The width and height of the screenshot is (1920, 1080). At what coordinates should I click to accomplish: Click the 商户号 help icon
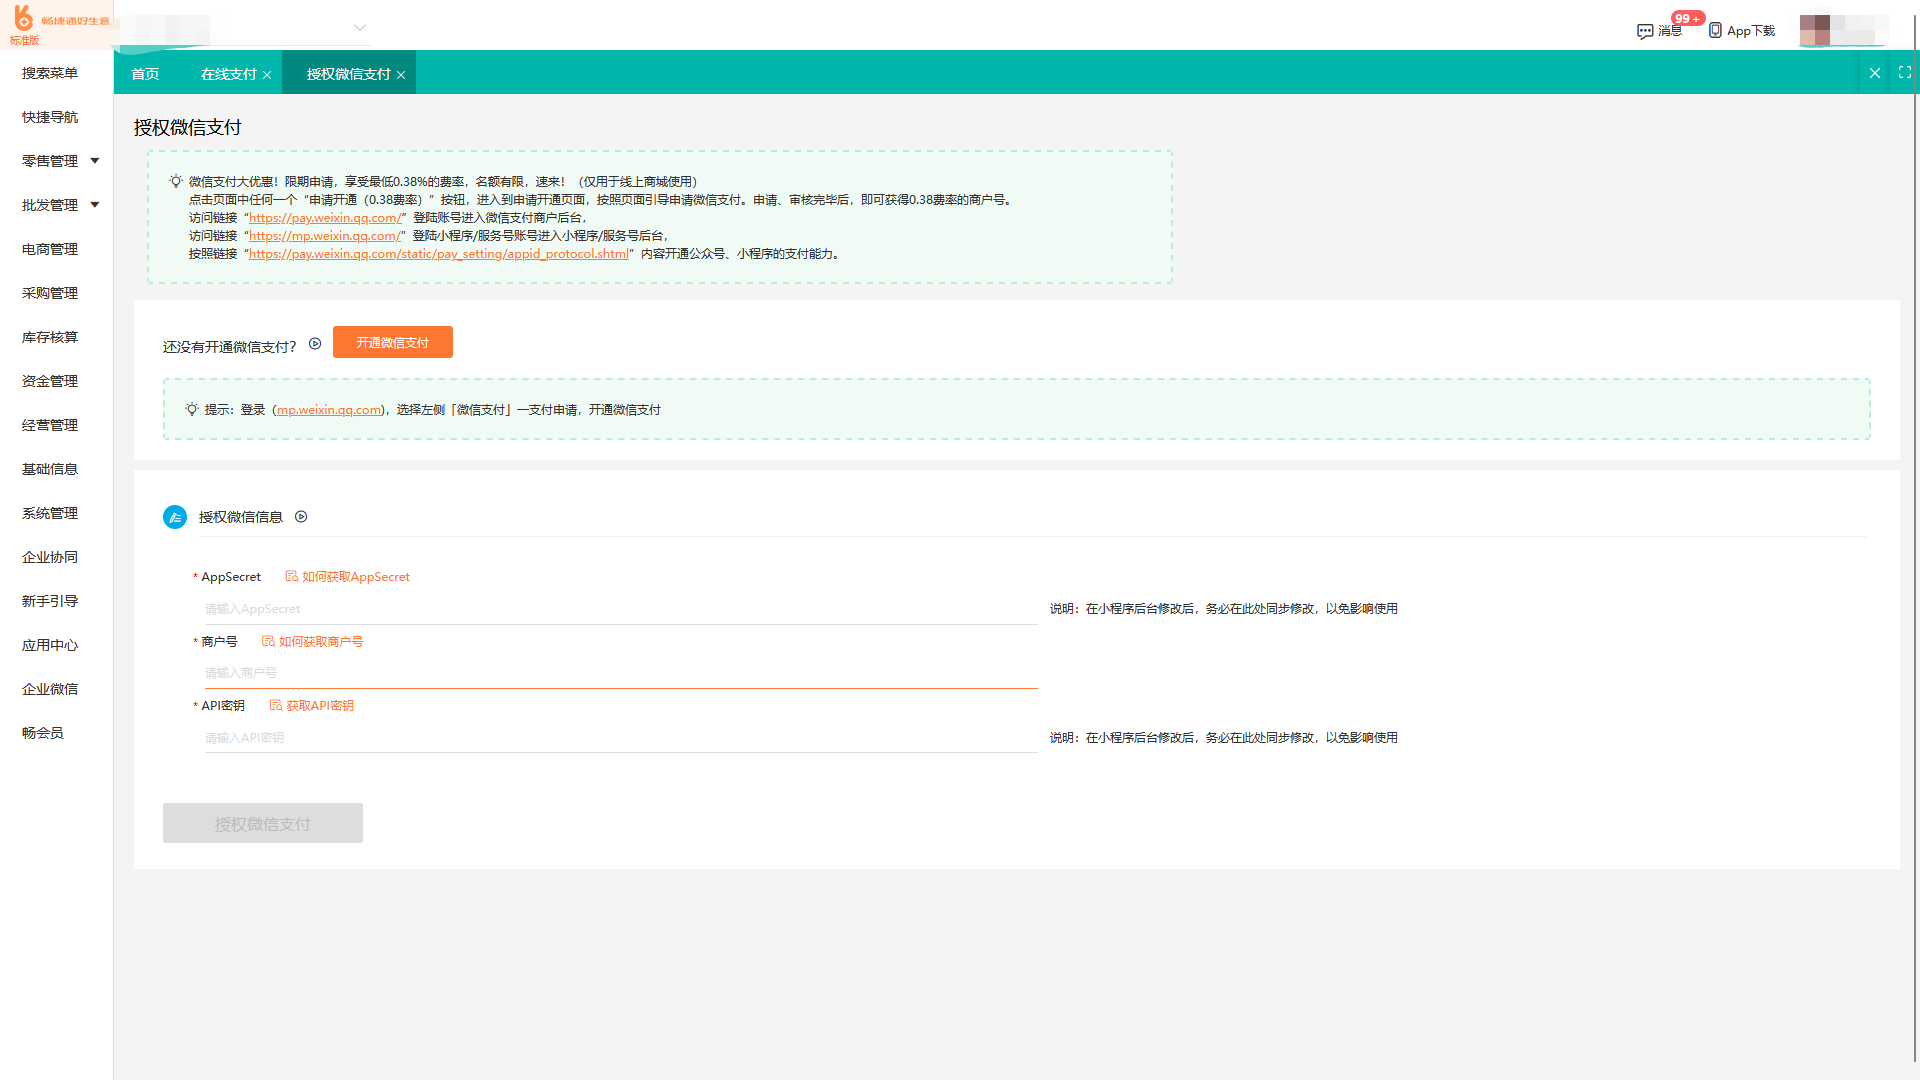[x=265, y=641]
